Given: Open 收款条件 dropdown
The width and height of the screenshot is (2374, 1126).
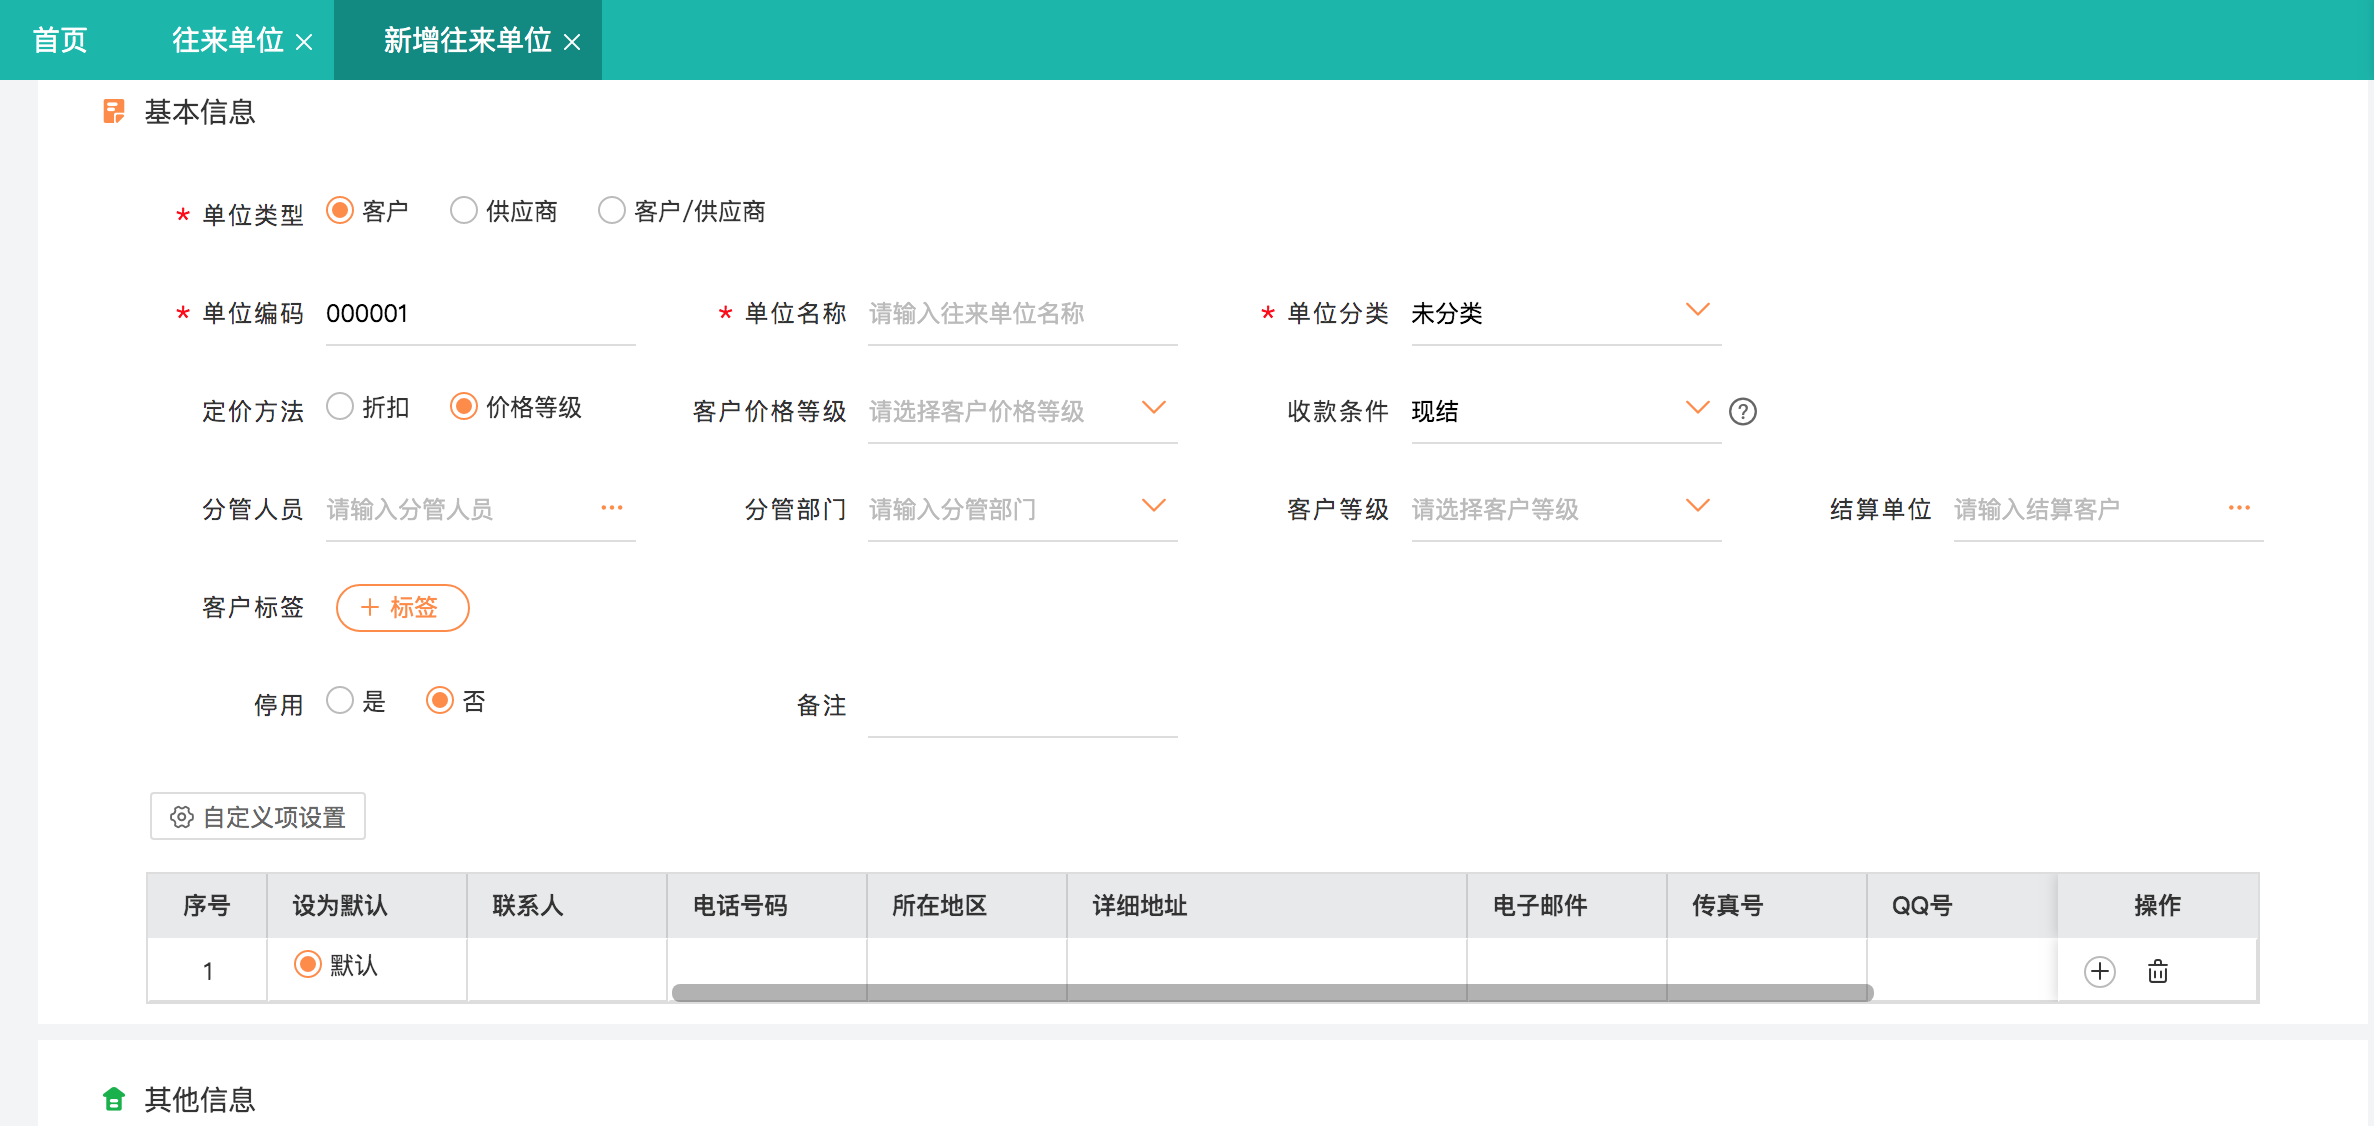Looking at the screenshot, I should pyautogui.click(x=1694, y=410).
